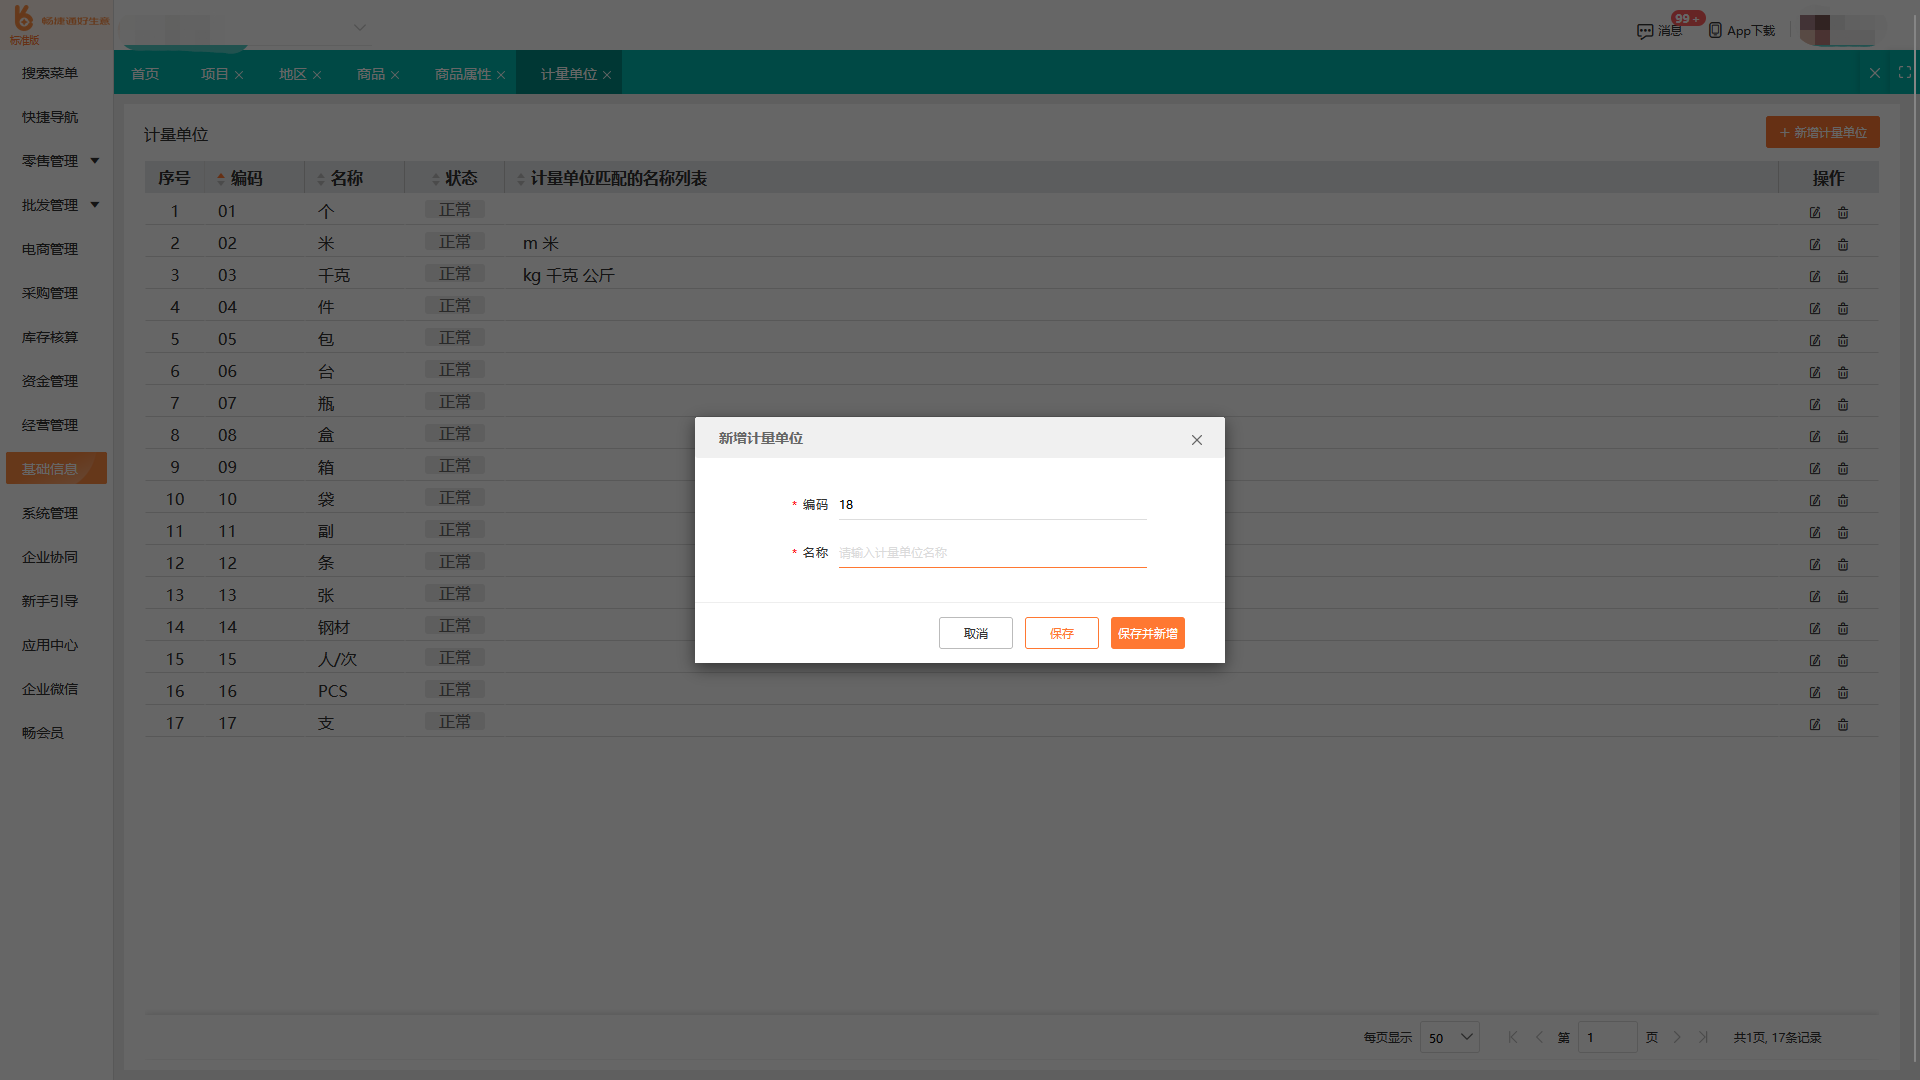1920x1080 pixels.
Task: Click the delete icon for row 2
Action: click(x=1844, y=244)
